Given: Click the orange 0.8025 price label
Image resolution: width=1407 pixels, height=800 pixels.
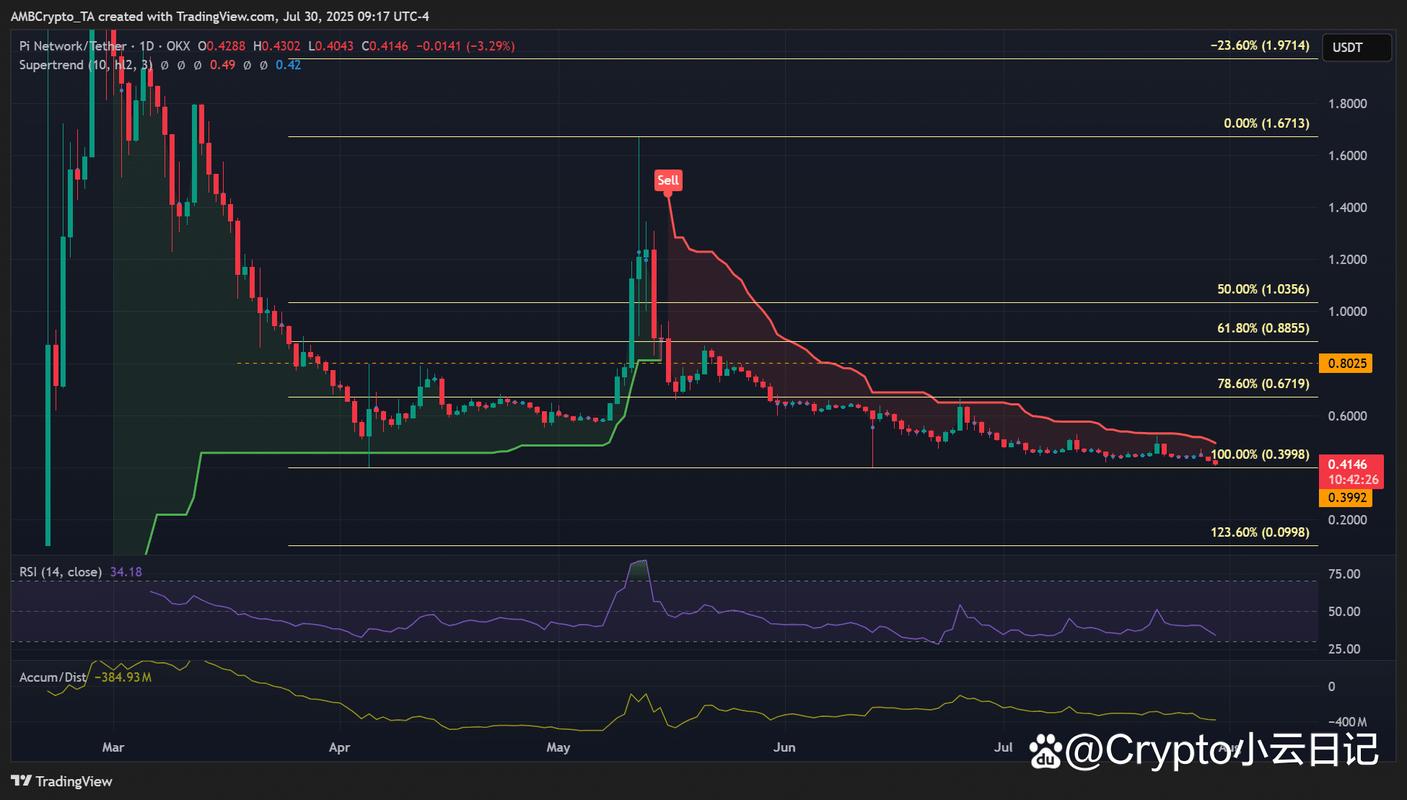Looking at the screenshot, I should (1345, 363).
